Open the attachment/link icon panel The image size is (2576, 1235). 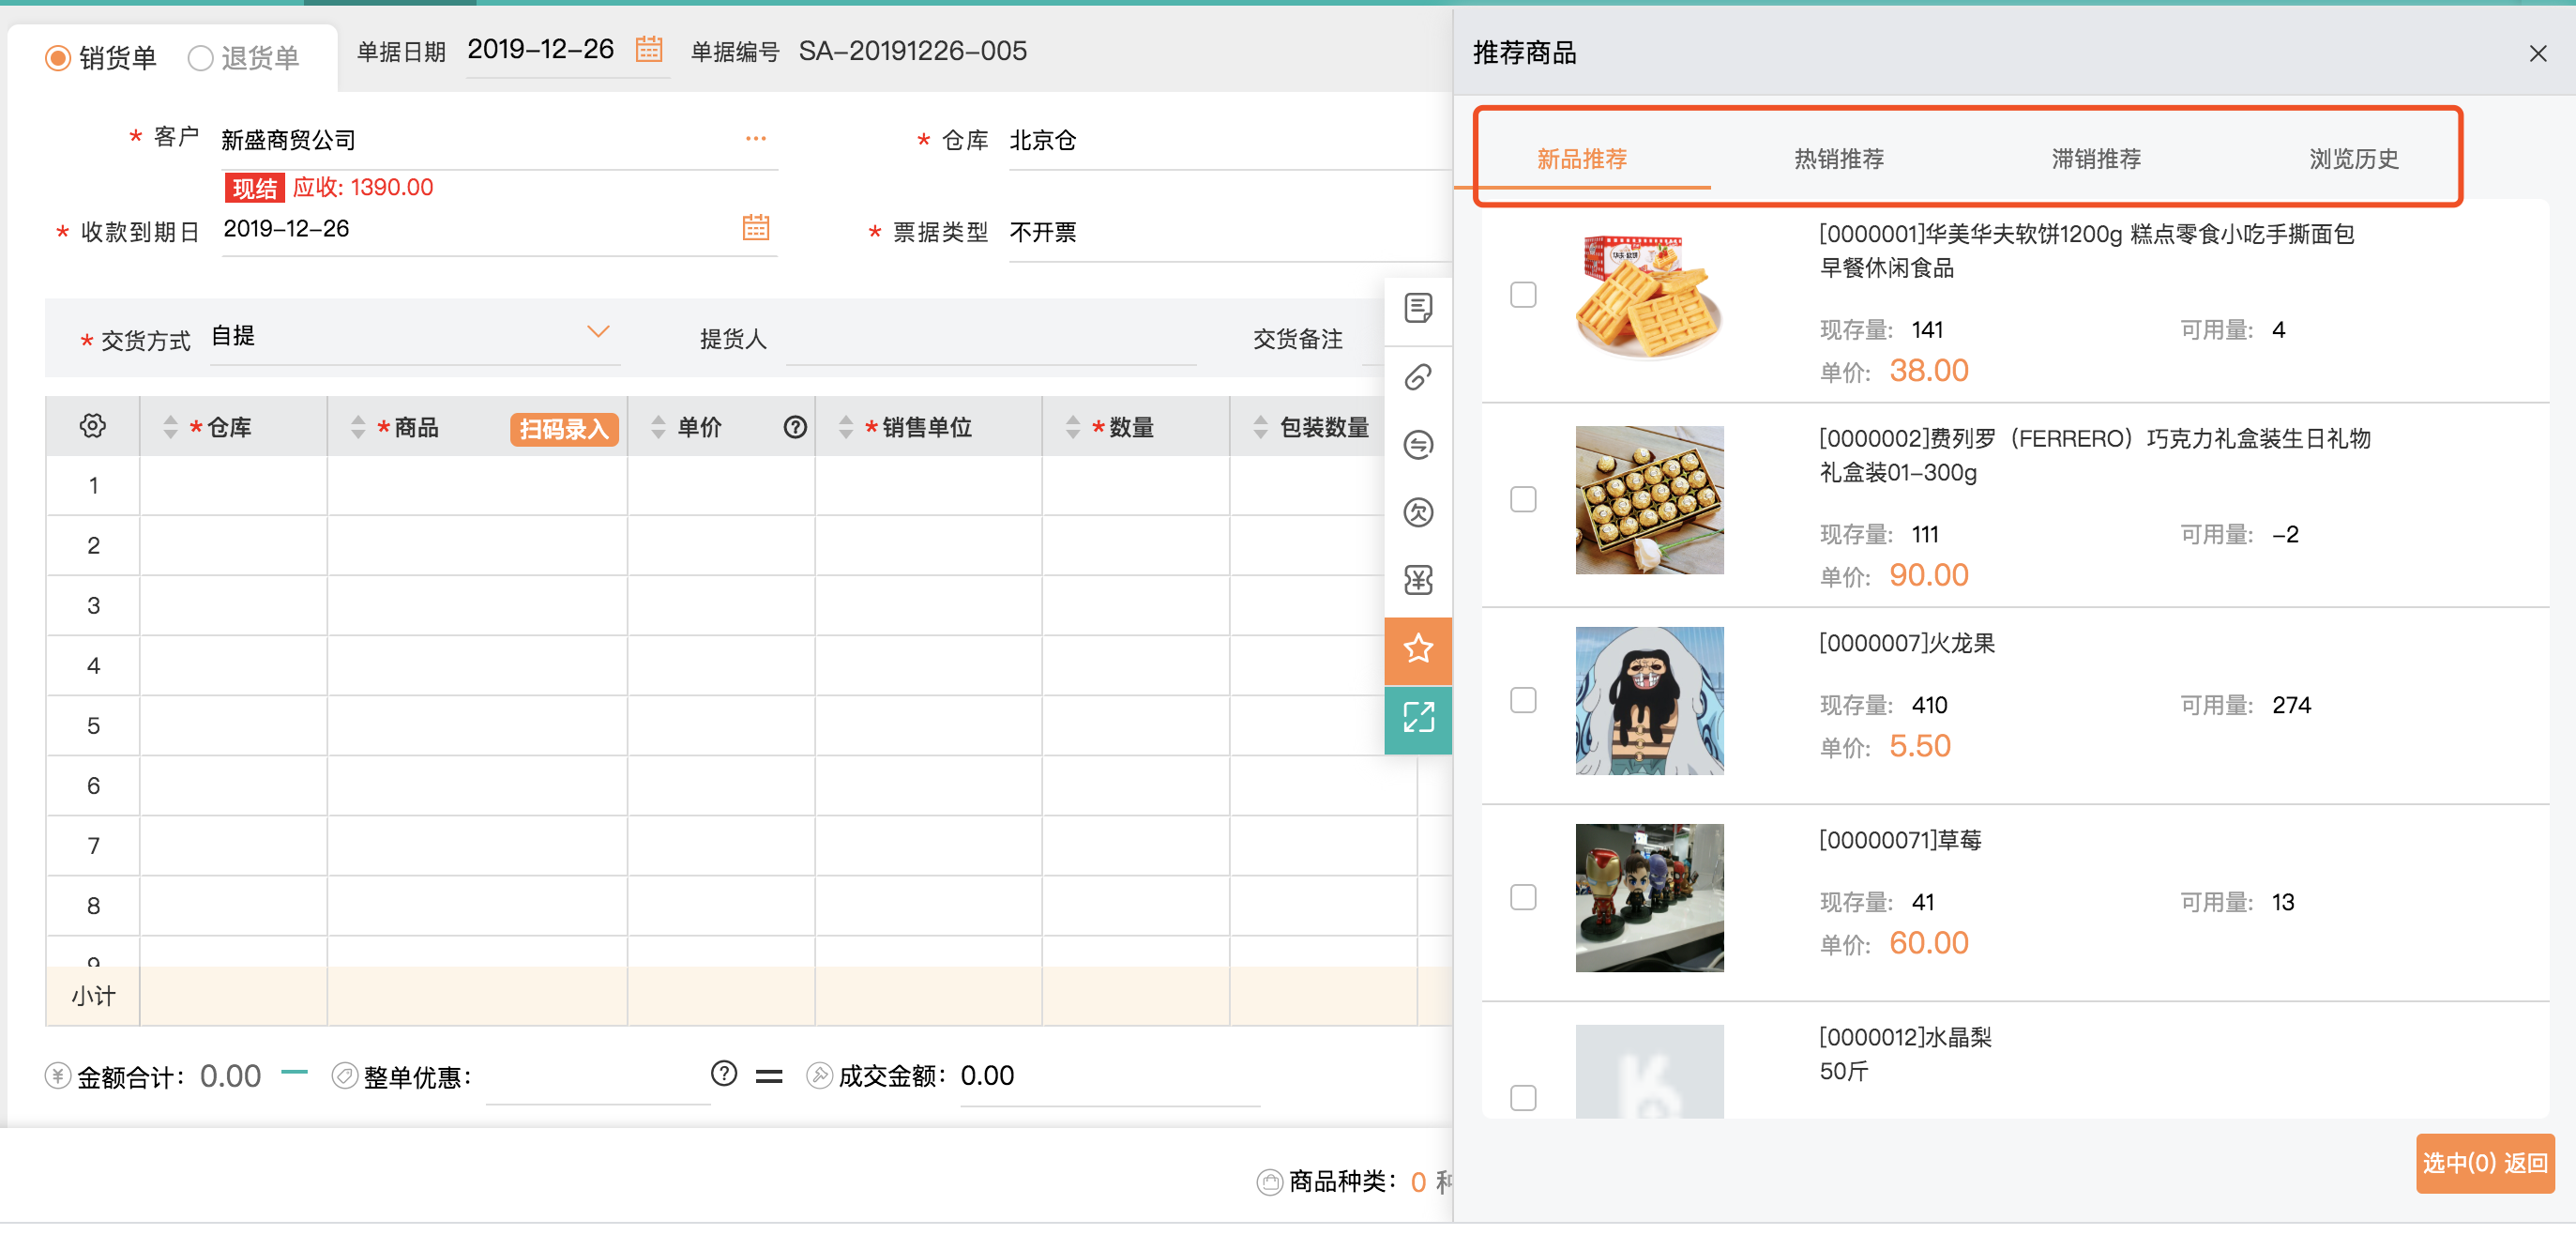(1417, 375)
